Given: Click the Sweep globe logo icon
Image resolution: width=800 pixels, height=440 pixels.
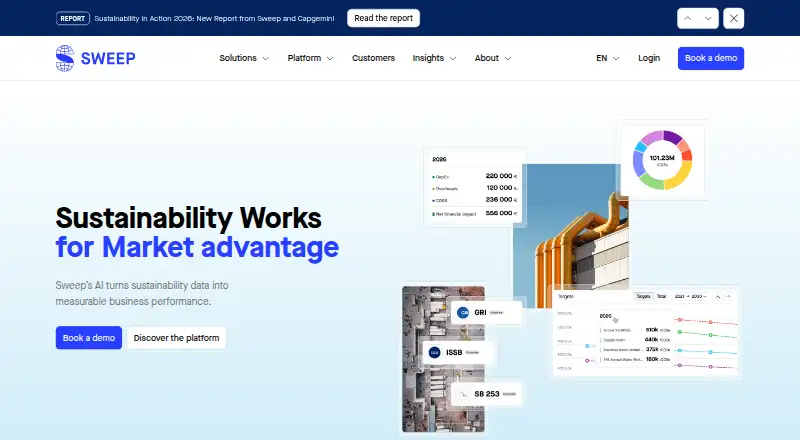Looking at the screenshot, I should [65, 58].
